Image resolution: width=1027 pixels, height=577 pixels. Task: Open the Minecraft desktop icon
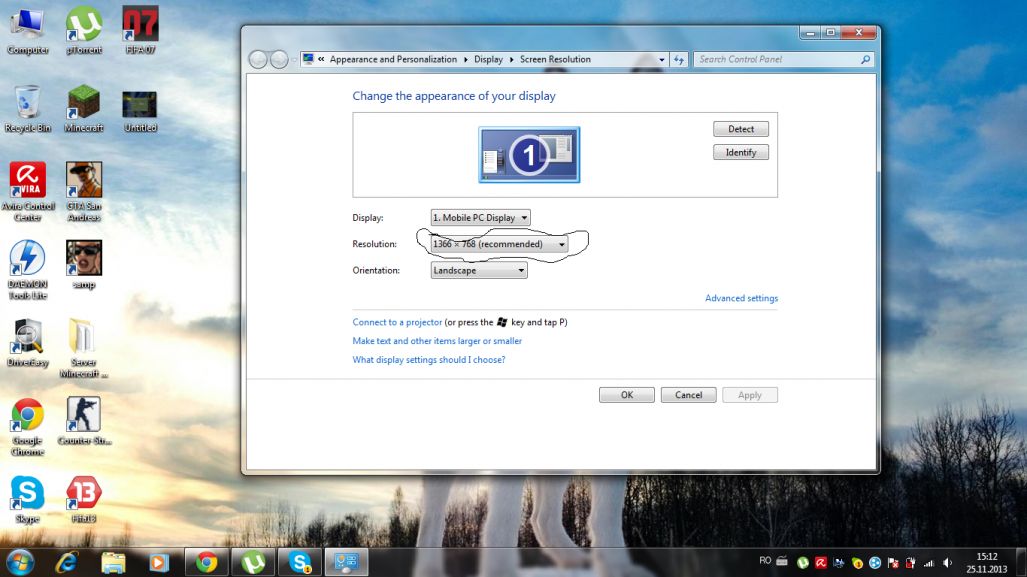click(x=84, y=102)
